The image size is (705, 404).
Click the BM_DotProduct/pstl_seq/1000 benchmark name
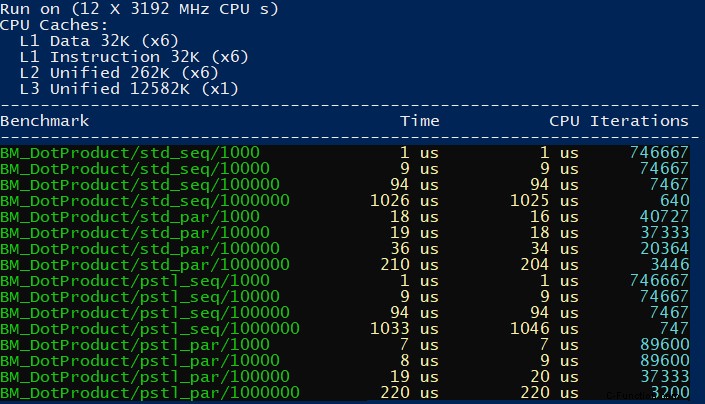tap(135, 281)
